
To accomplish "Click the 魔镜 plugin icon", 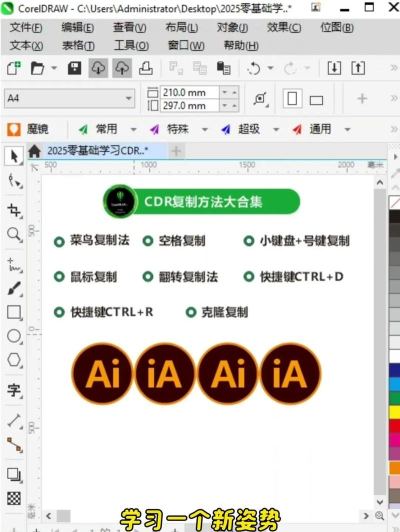I will point(14,129).
